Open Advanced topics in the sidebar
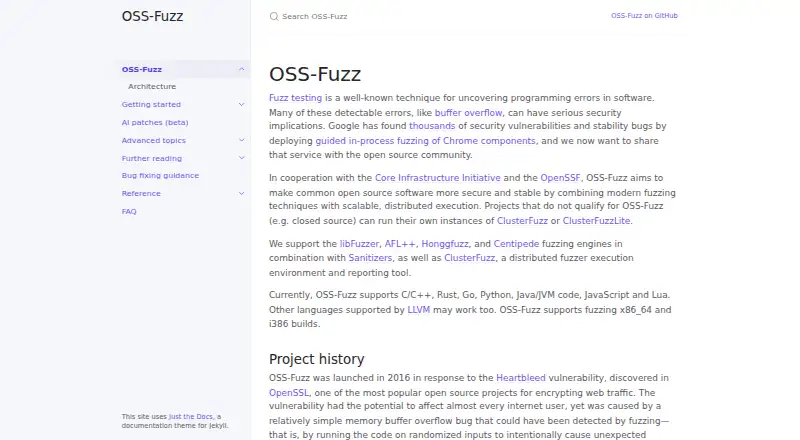 point(154,140)
